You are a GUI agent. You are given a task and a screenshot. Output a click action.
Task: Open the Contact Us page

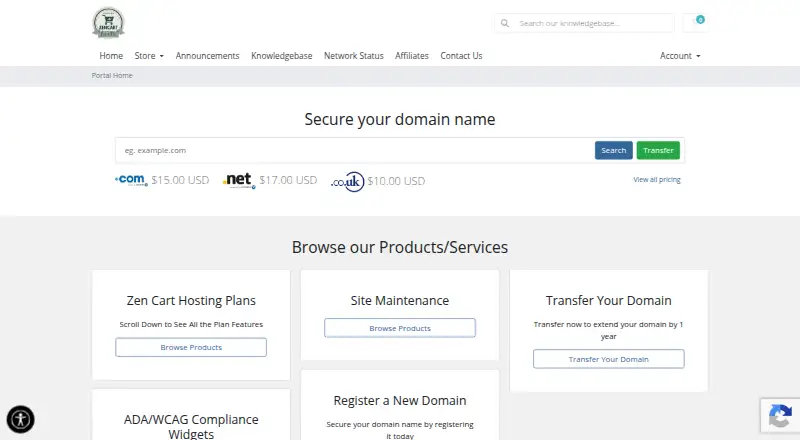[x=461, y=56]
